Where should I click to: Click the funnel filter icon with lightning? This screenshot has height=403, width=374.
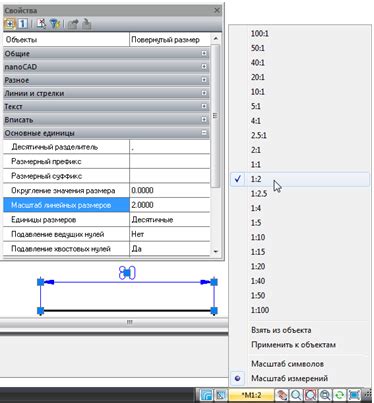coord(55,24)
